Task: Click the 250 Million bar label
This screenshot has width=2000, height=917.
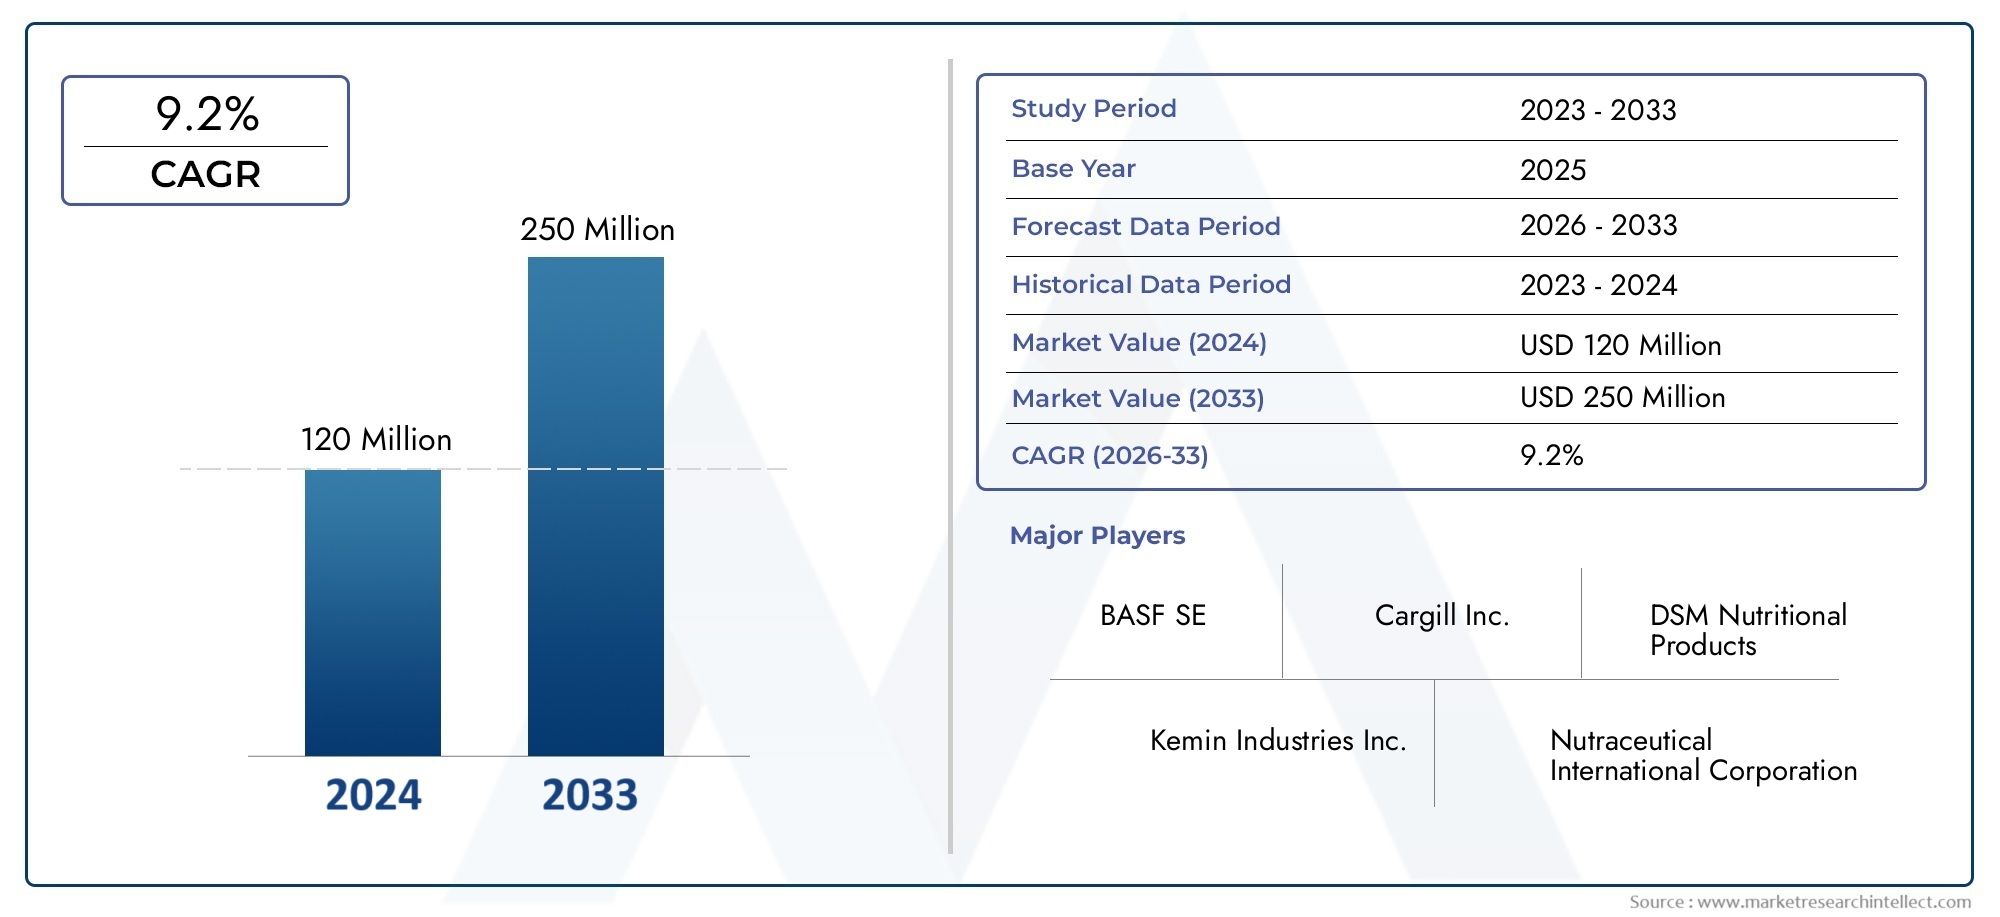Action: (x=597, y=229)
